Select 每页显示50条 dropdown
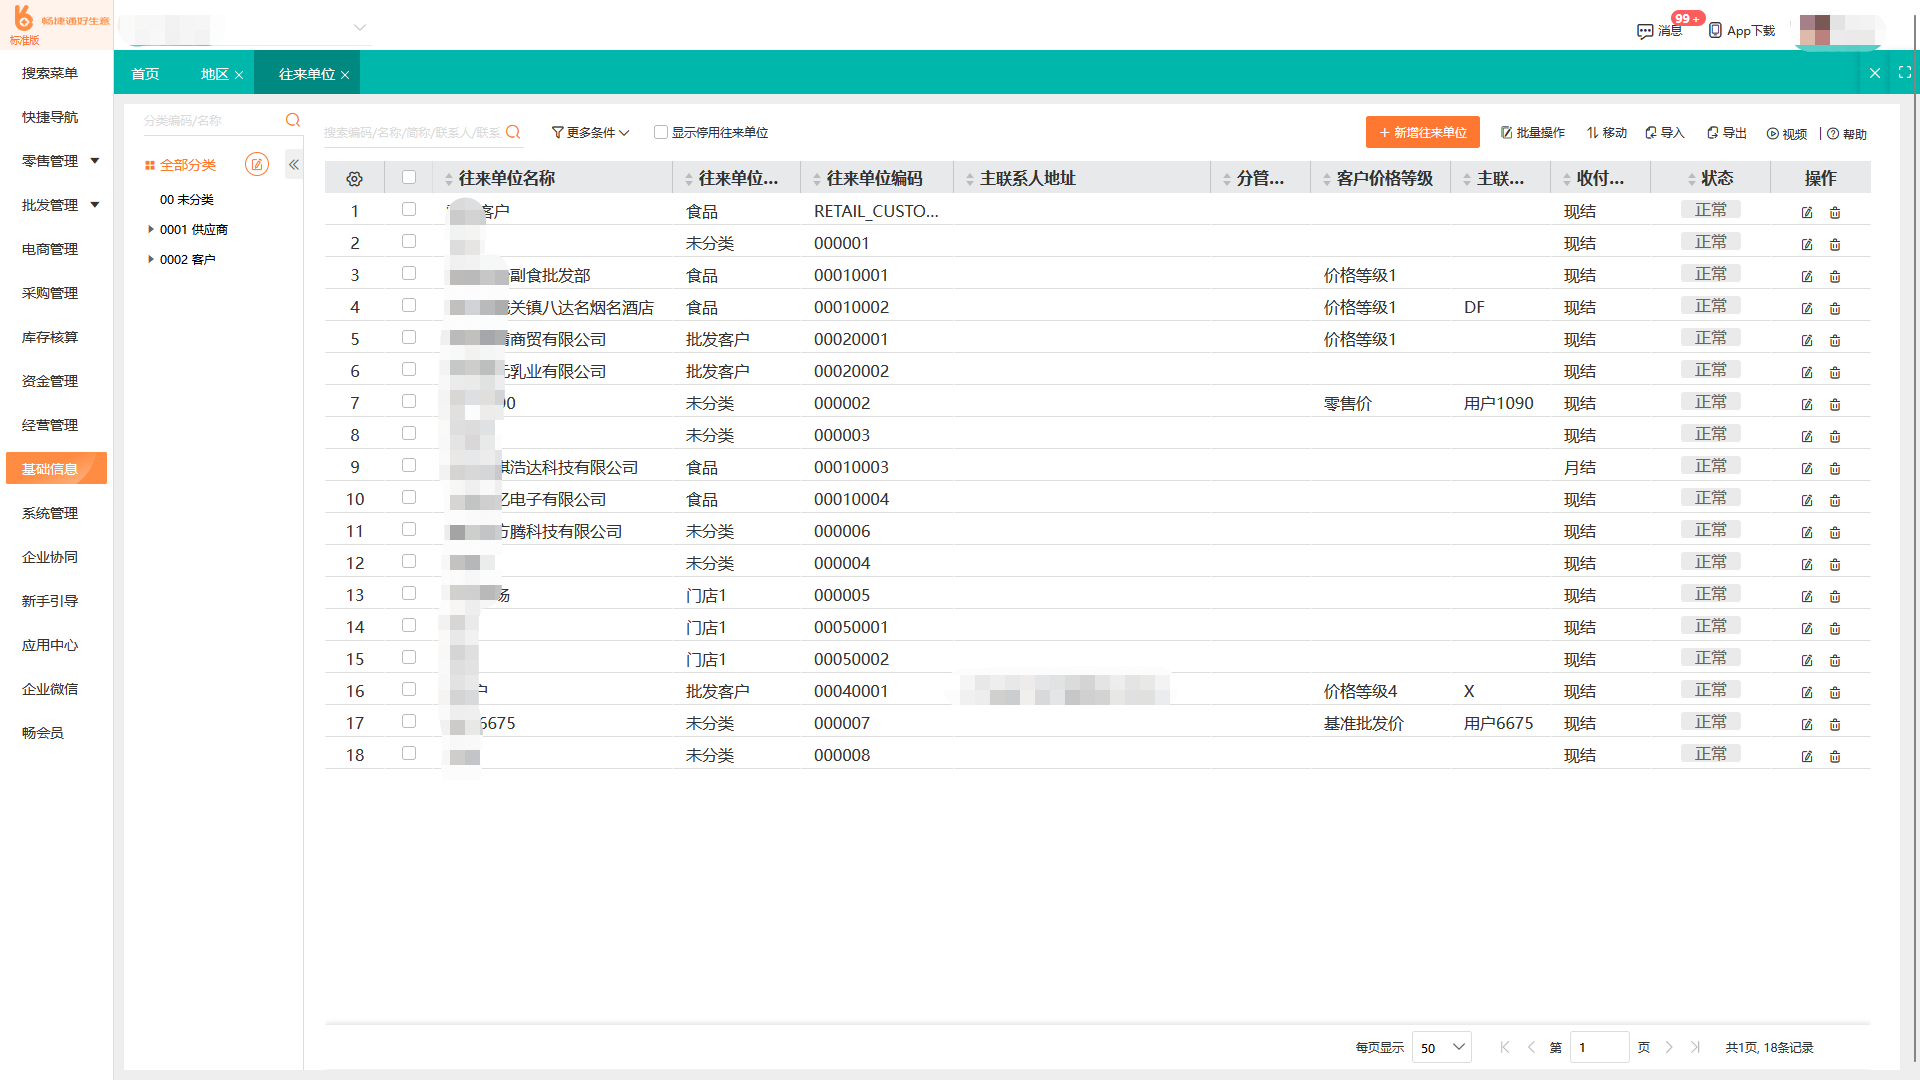 [x=1439, y=1047]
